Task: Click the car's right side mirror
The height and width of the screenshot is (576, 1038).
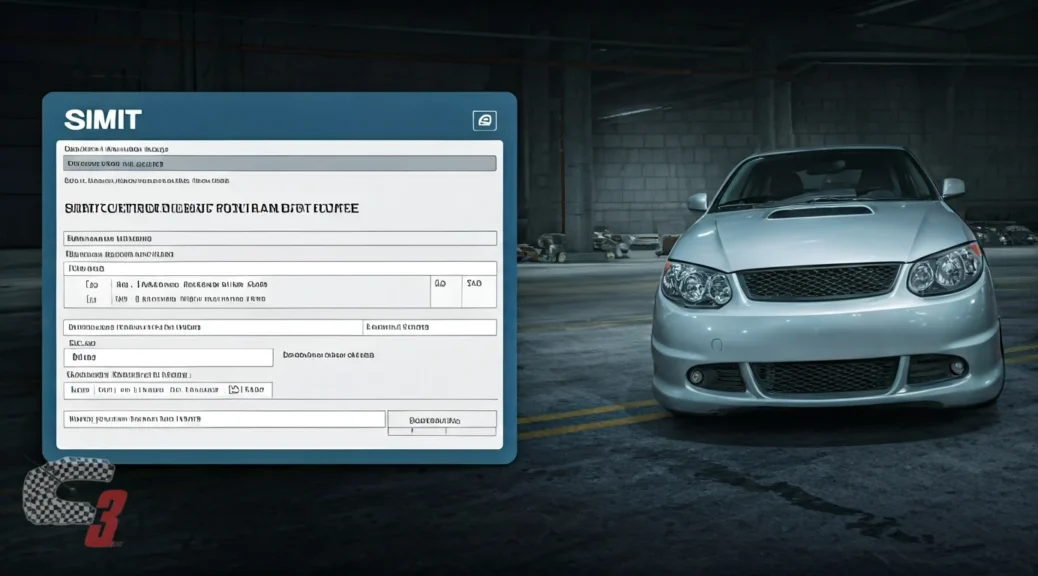Action: click(953, 188)
